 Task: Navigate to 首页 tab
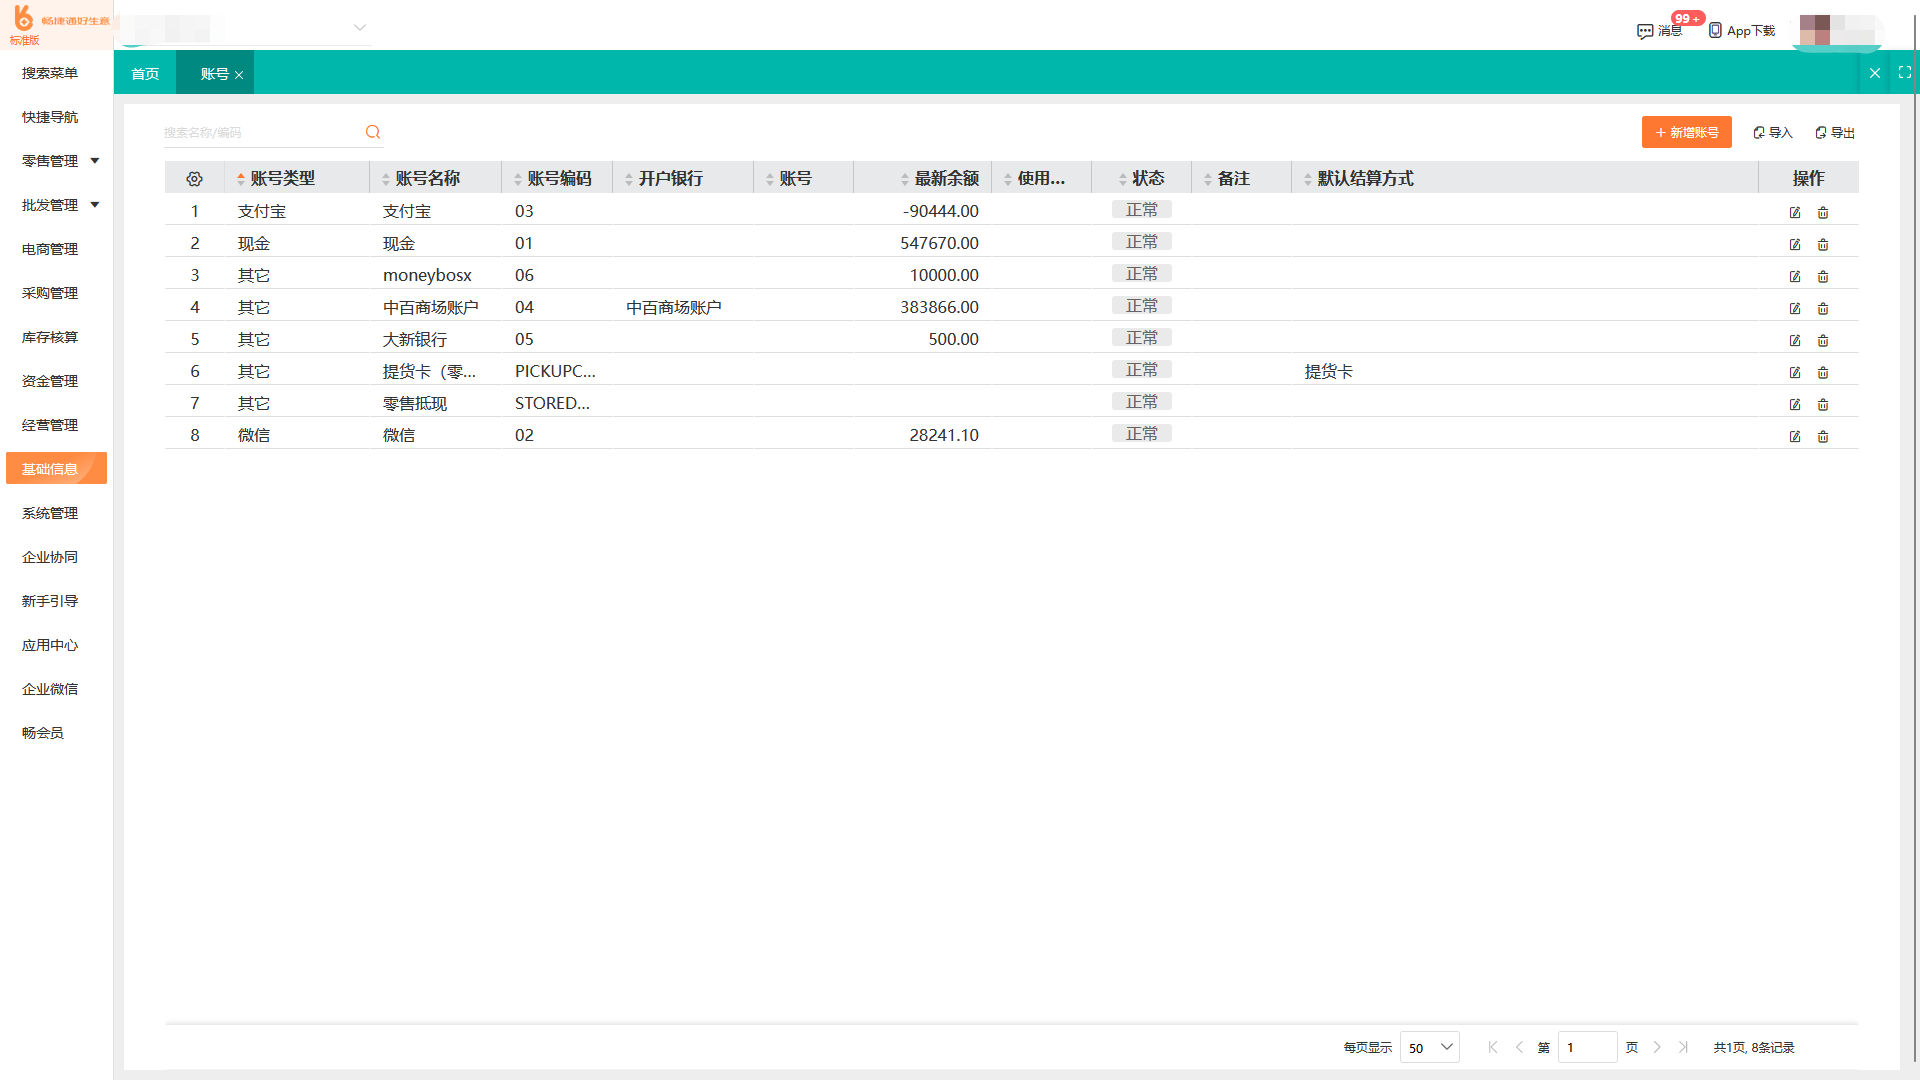coord(145,73)
